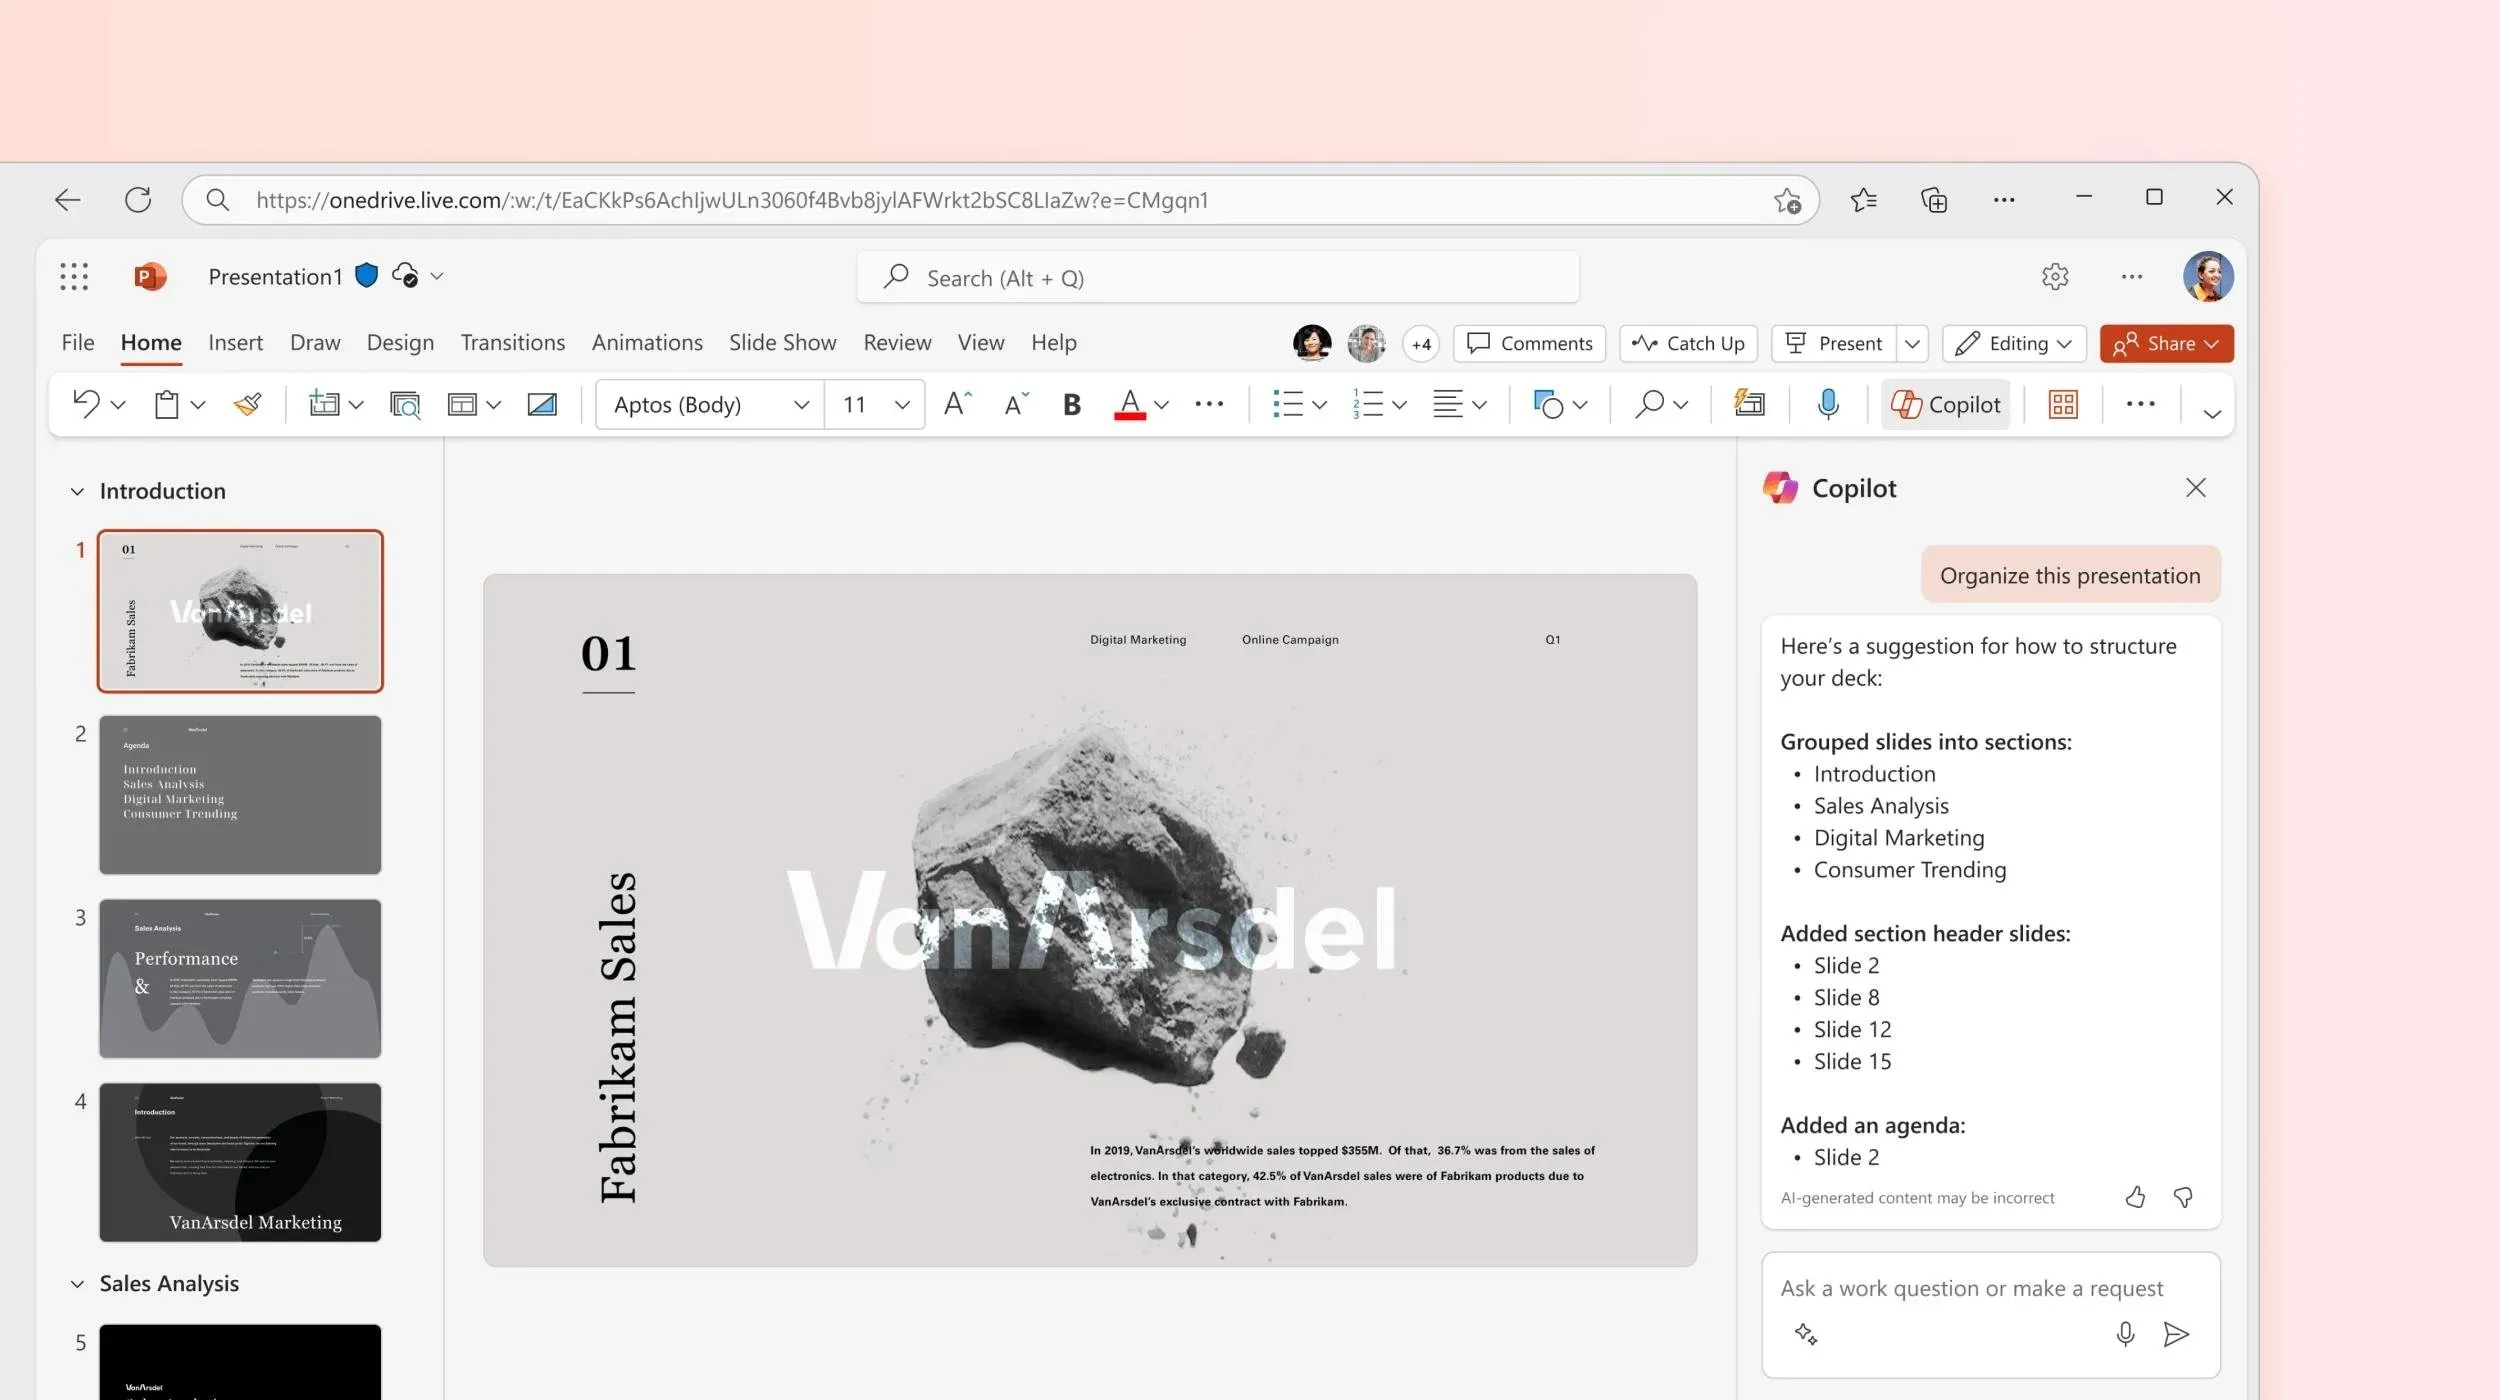
Task: Click the Dictate microphone icon
Action: (1827, 402)
